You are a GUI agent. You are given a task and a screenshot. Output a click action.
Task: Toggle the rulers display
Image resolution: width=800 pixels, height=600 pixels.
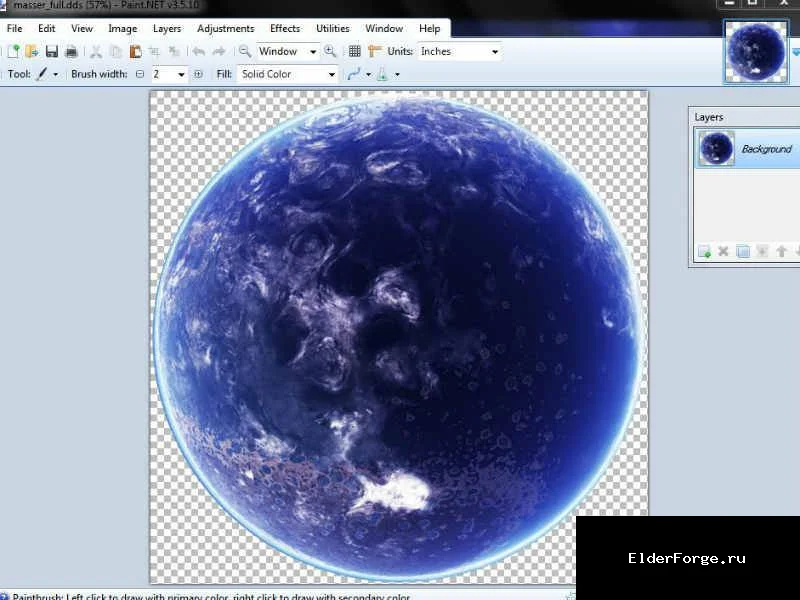375,52
